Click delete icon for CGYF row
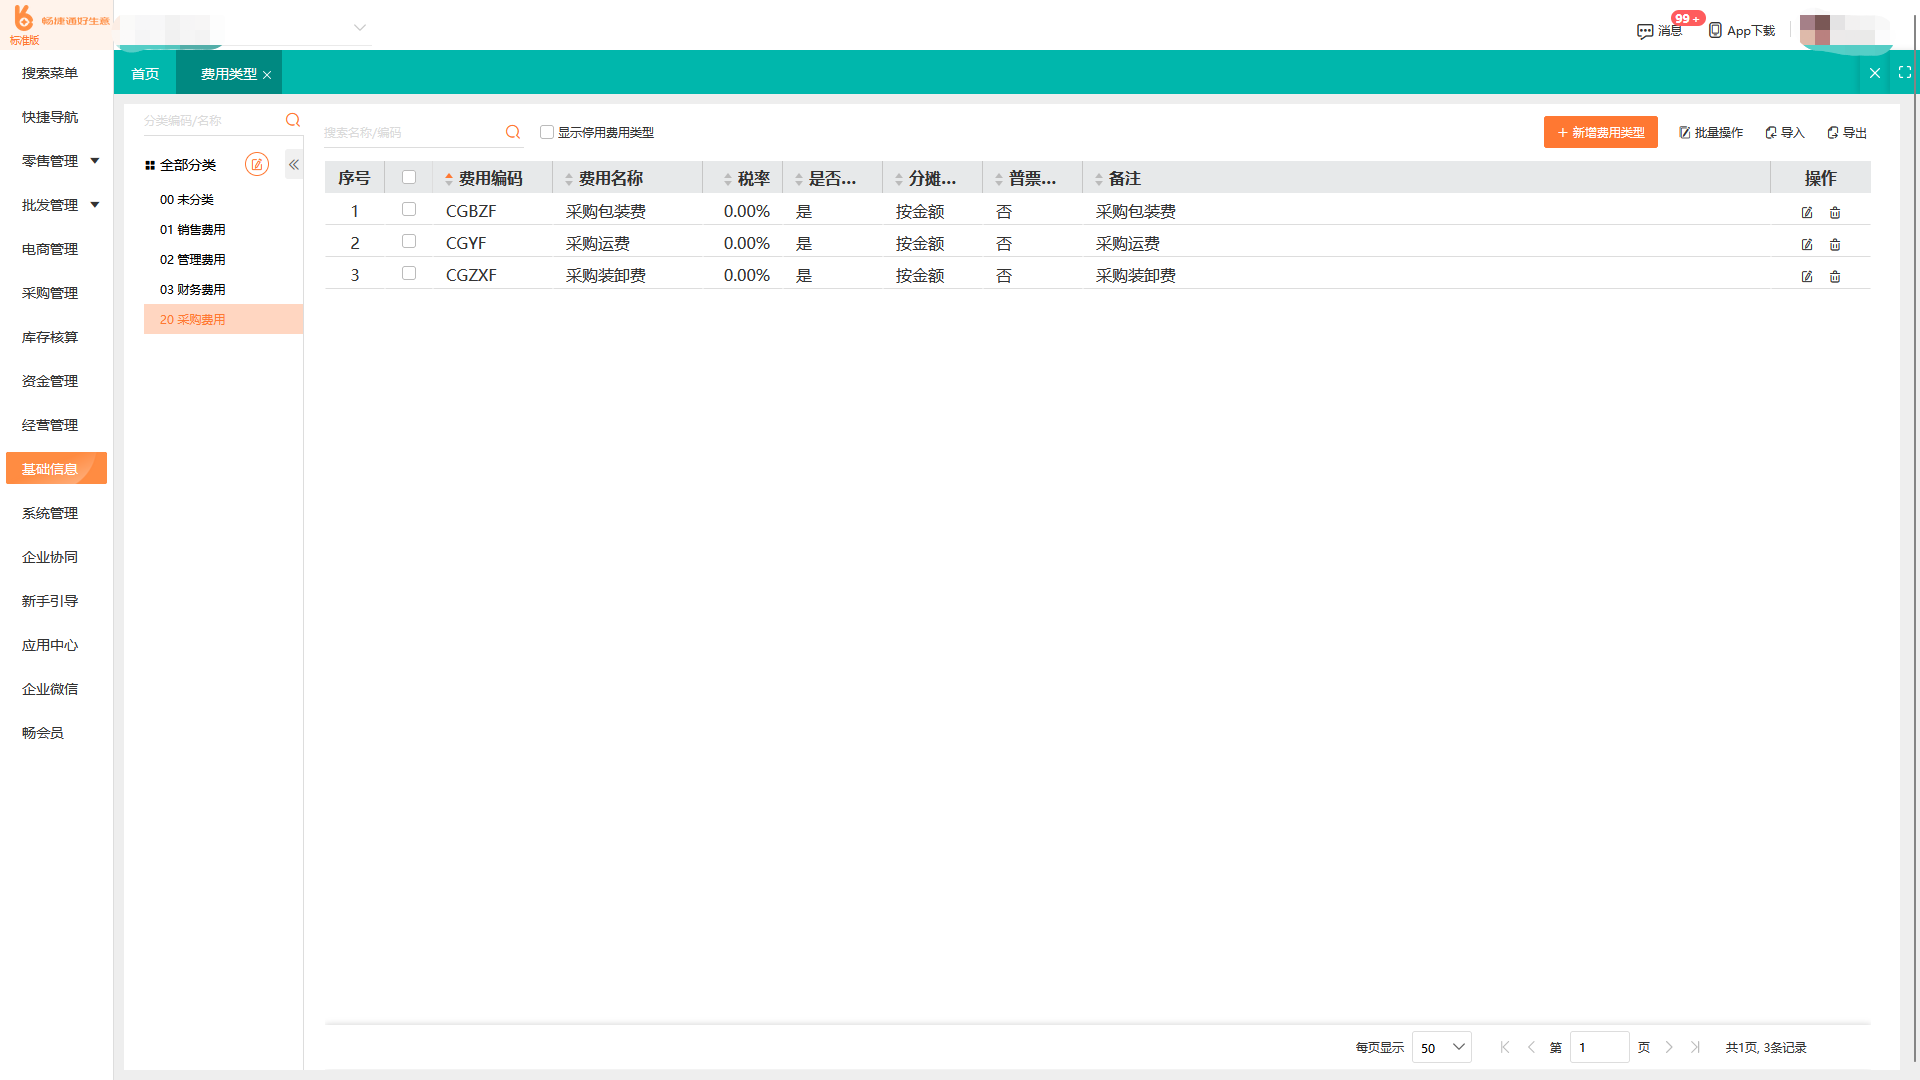The image size is (1920, 1080). coord(1836,243)
